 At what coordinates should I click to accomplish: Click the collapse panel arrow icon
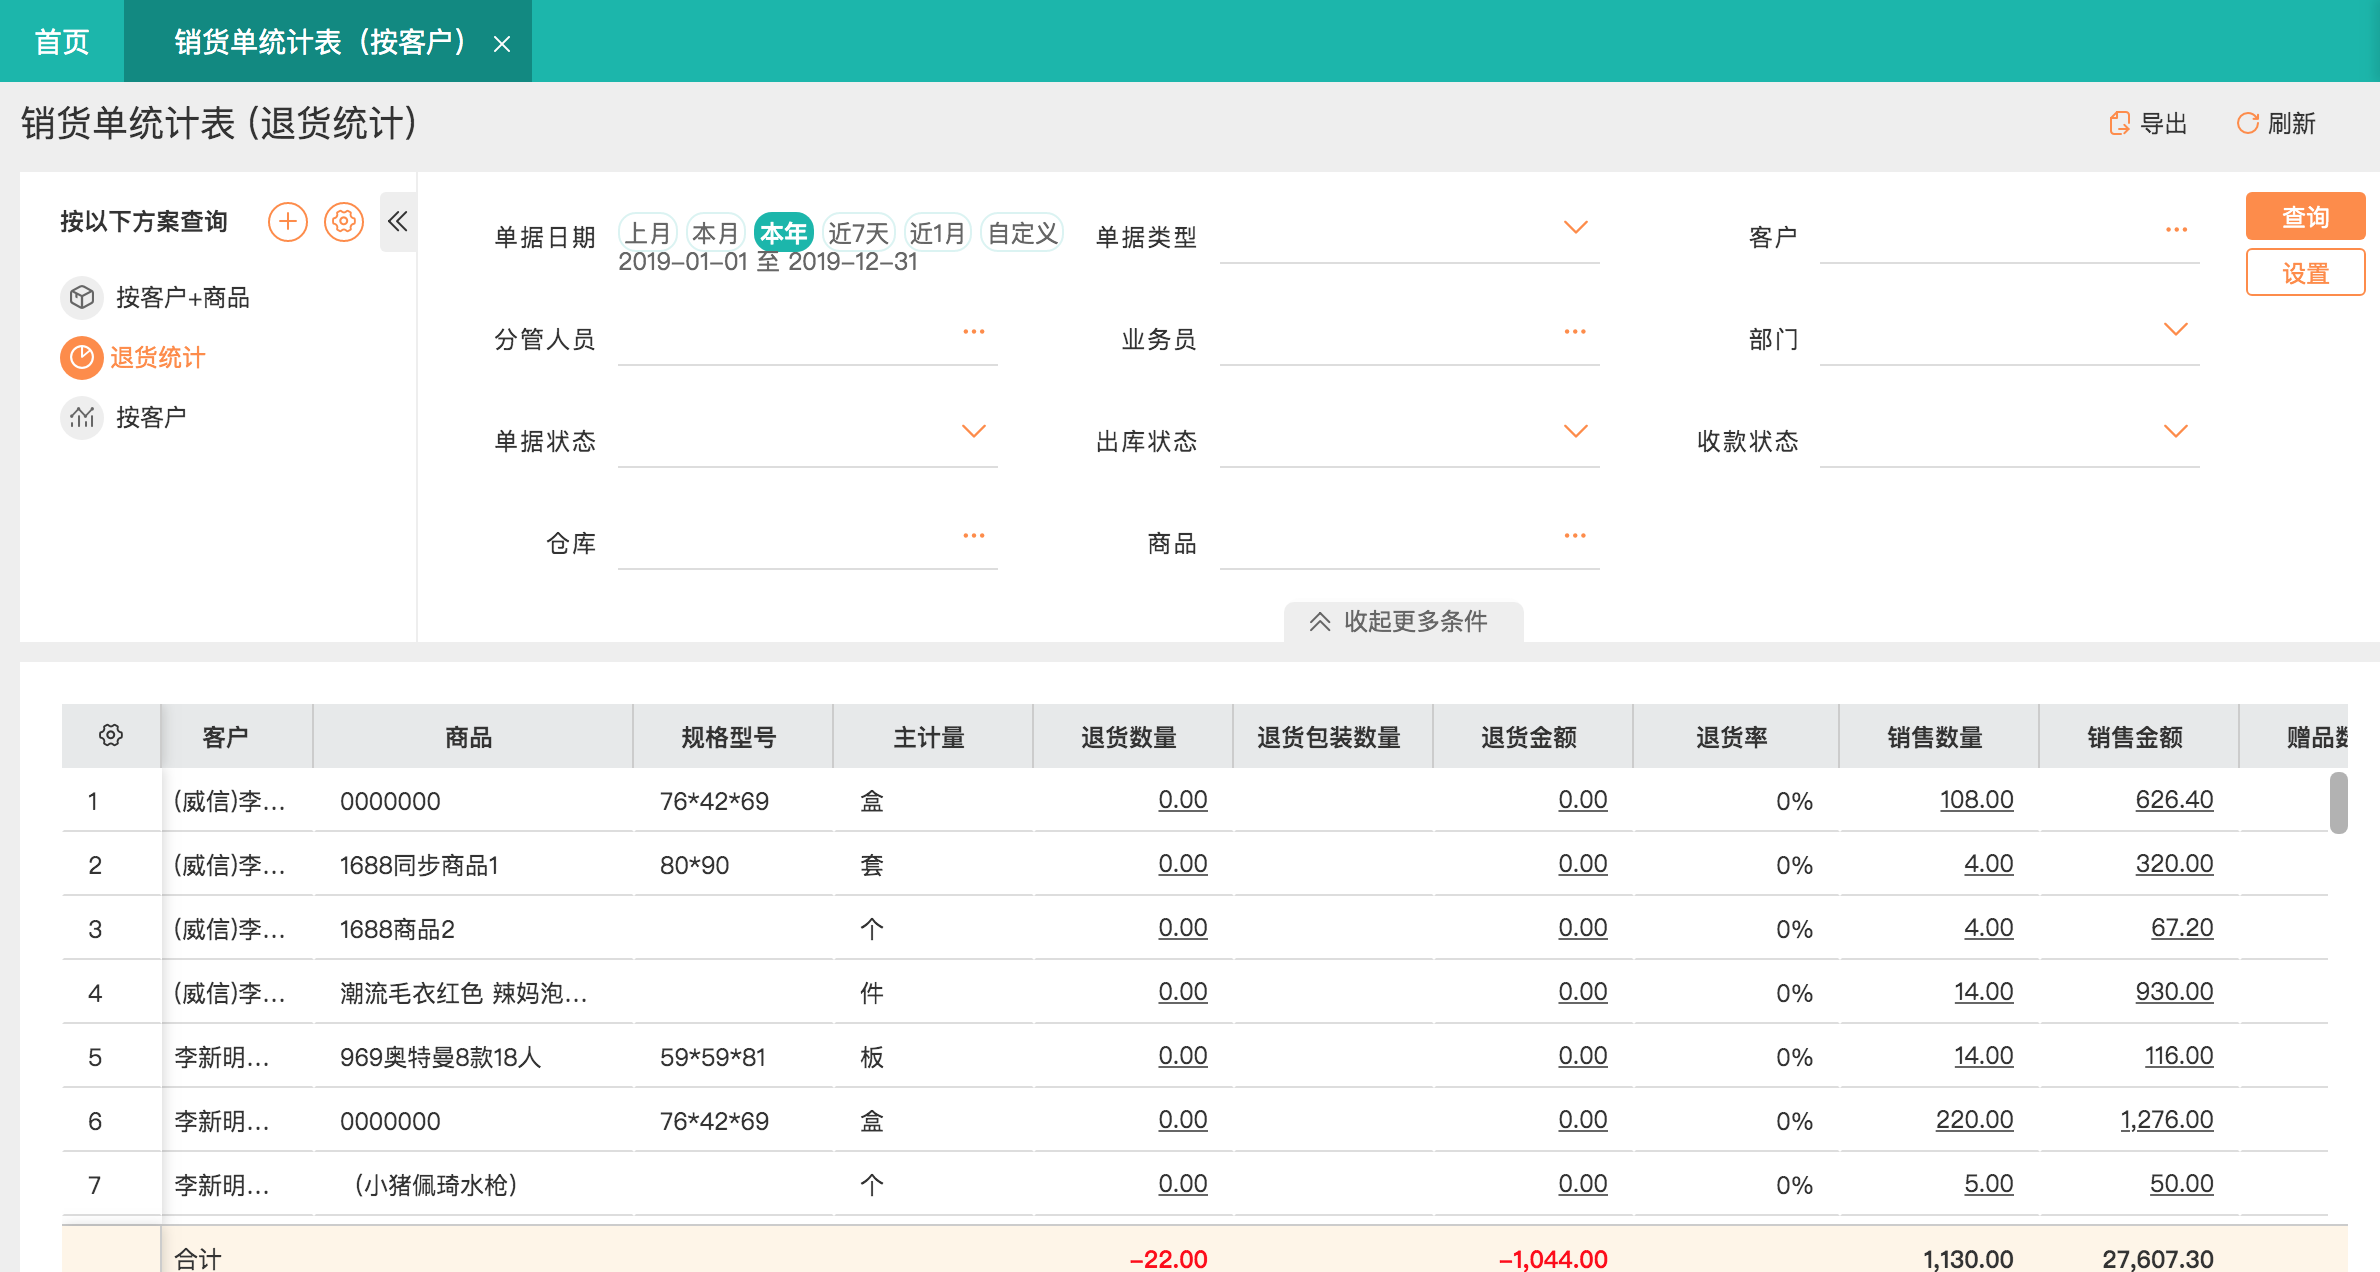point(397,220)
